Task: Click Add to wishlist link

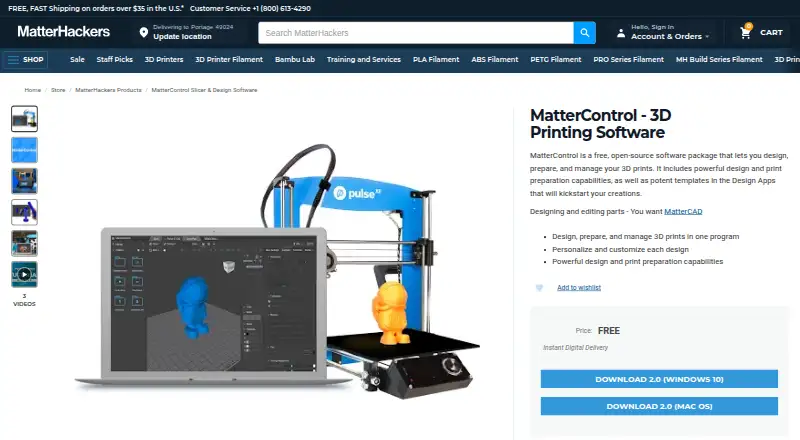Action: [579, 288]
